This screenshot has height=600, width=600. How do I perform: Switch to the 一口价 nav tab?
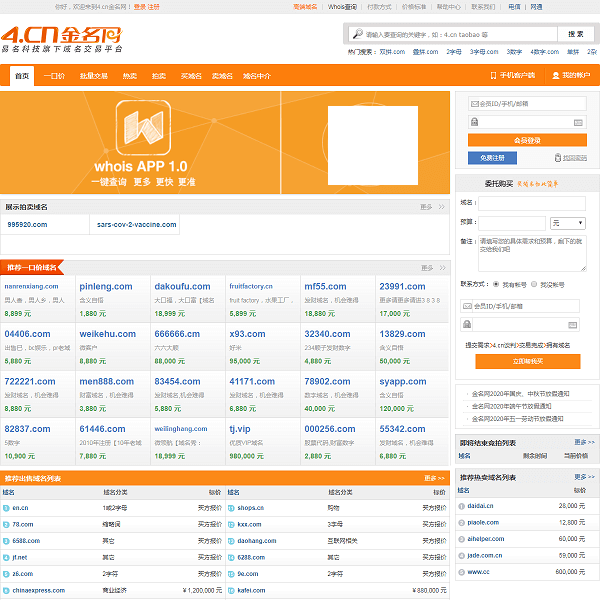click(x=55, y=75)
